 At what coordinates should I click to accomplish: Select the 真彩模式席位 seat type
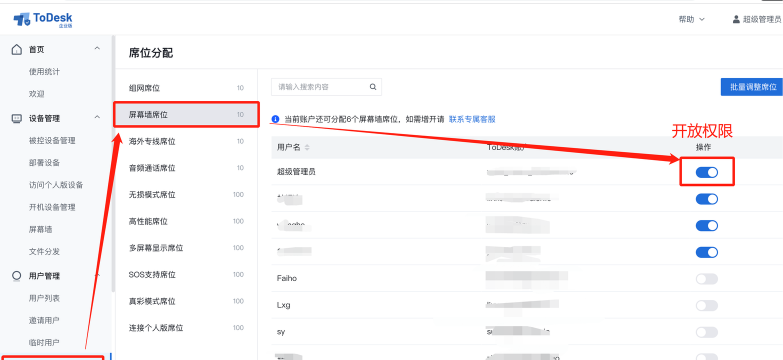click(x=186, y=301)
